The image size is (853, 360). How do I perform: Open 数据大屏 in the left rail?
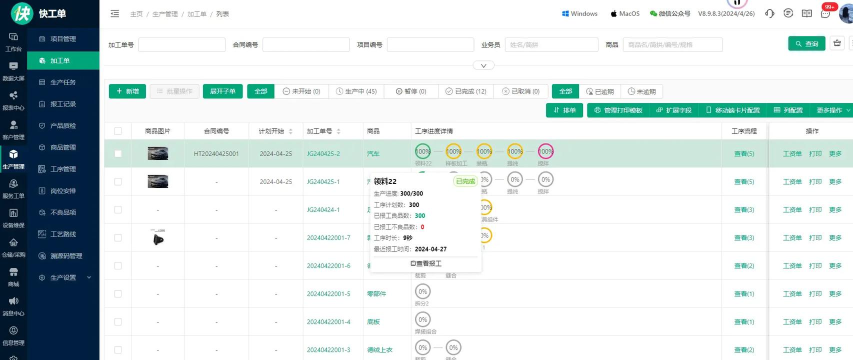tap(14, 71)
